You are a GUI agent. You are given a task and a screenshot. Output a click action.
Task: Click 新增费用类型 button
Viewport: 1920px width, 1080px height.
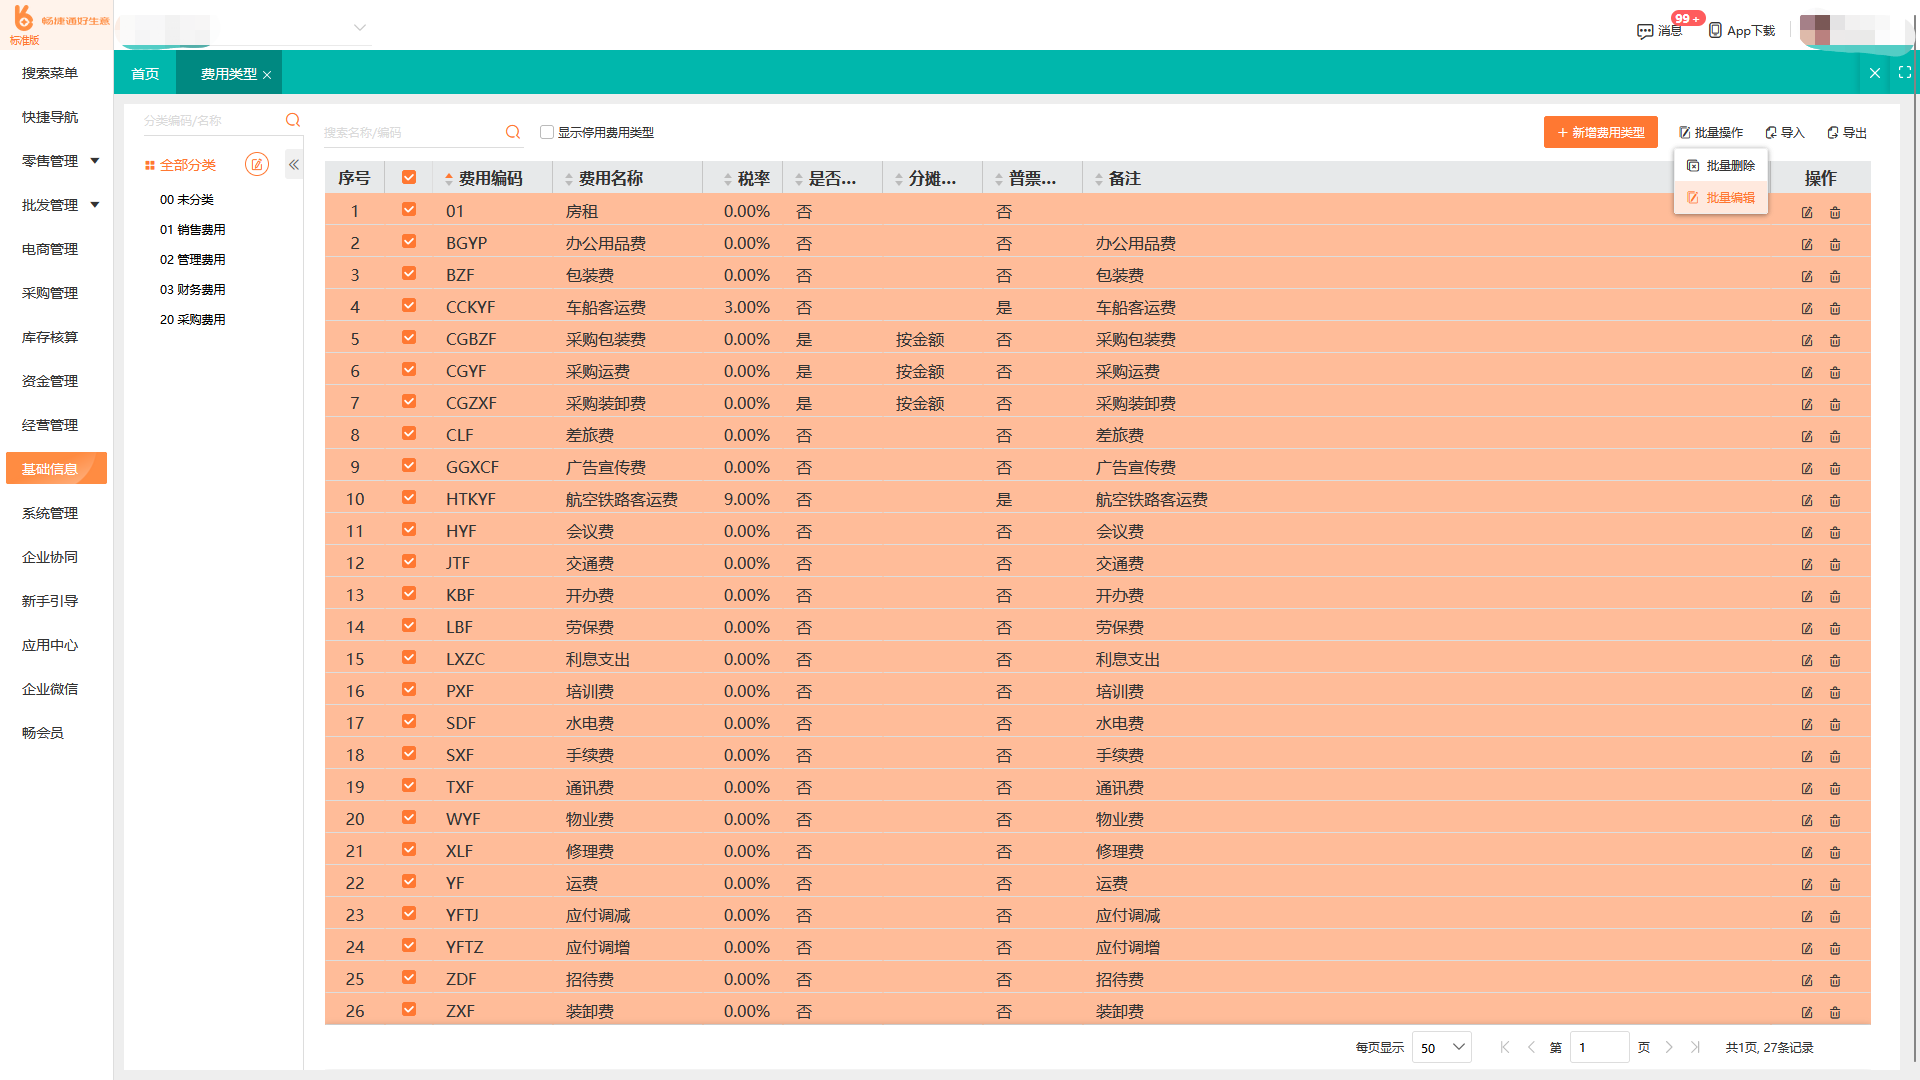(1600, 131)
